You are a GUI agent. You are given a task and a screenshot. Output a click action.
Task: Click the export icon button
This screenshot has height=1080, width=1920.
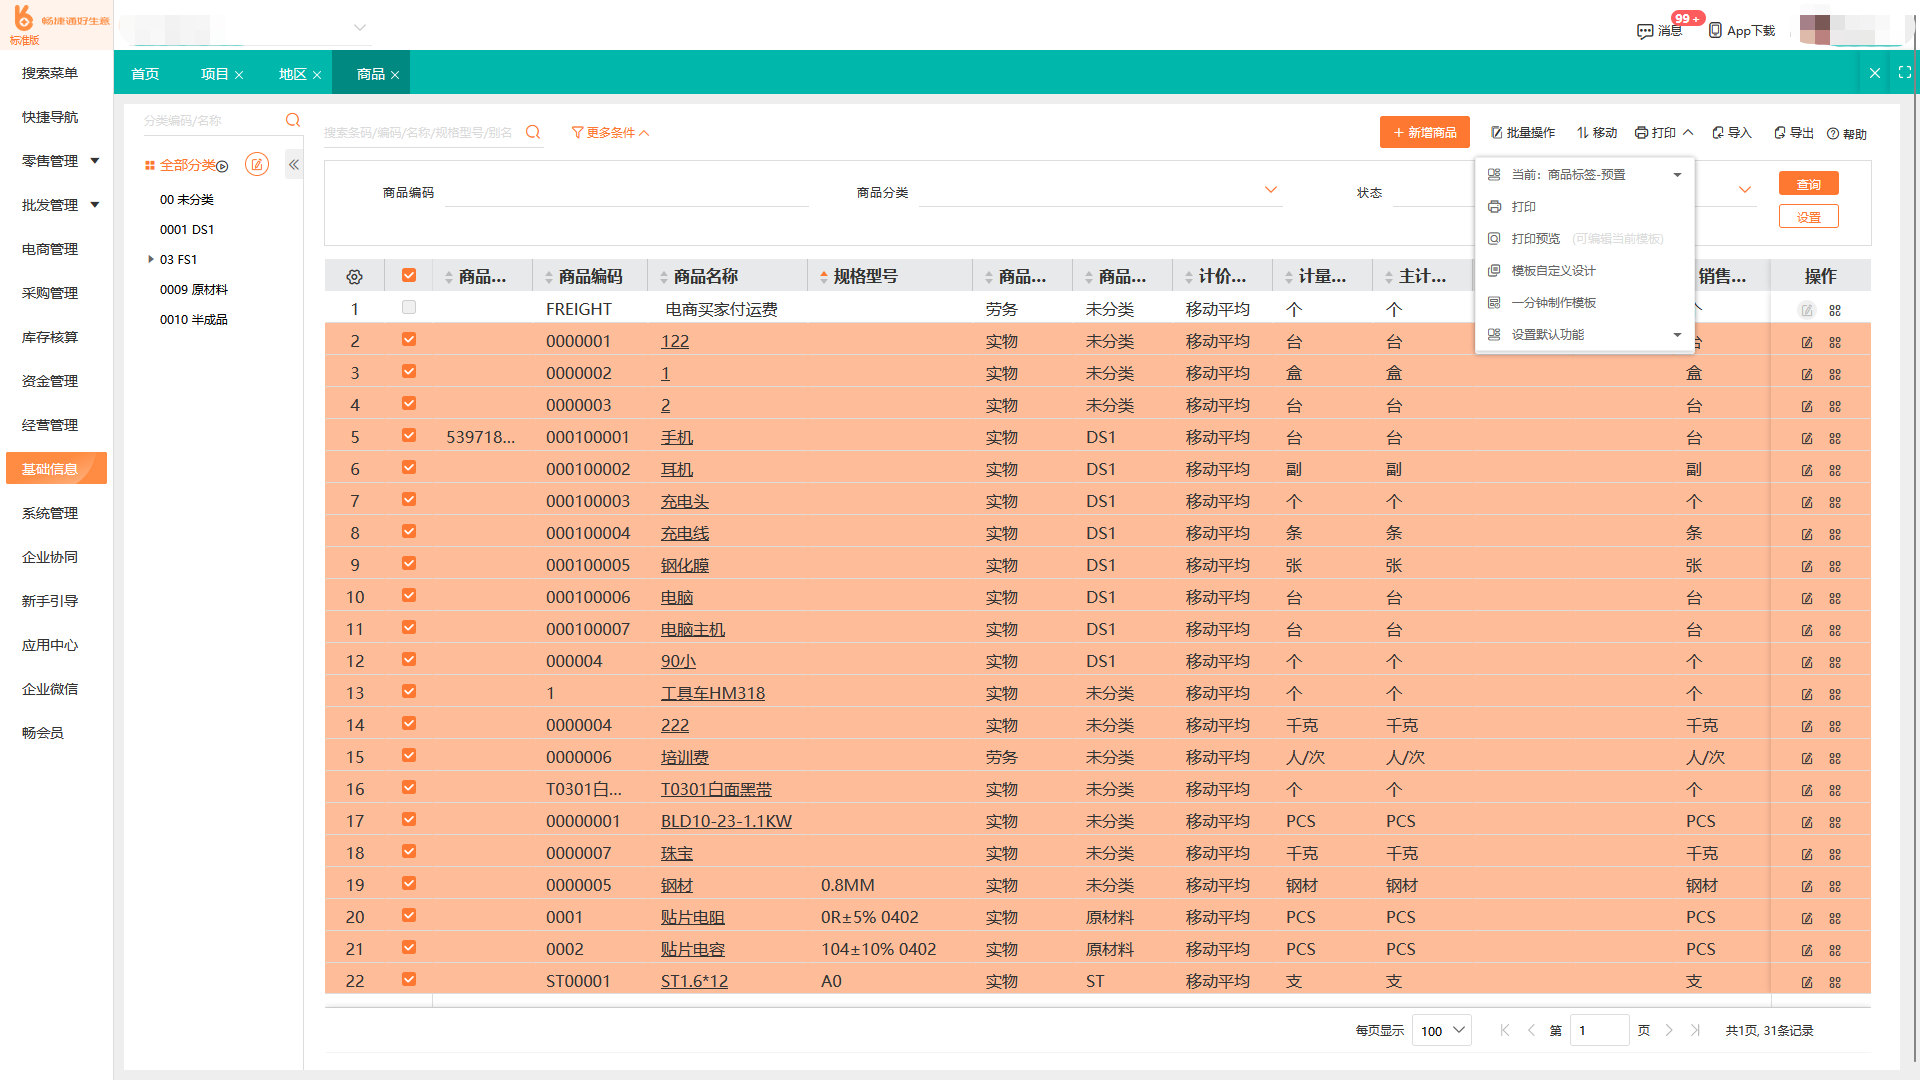tap(1791, 132)
